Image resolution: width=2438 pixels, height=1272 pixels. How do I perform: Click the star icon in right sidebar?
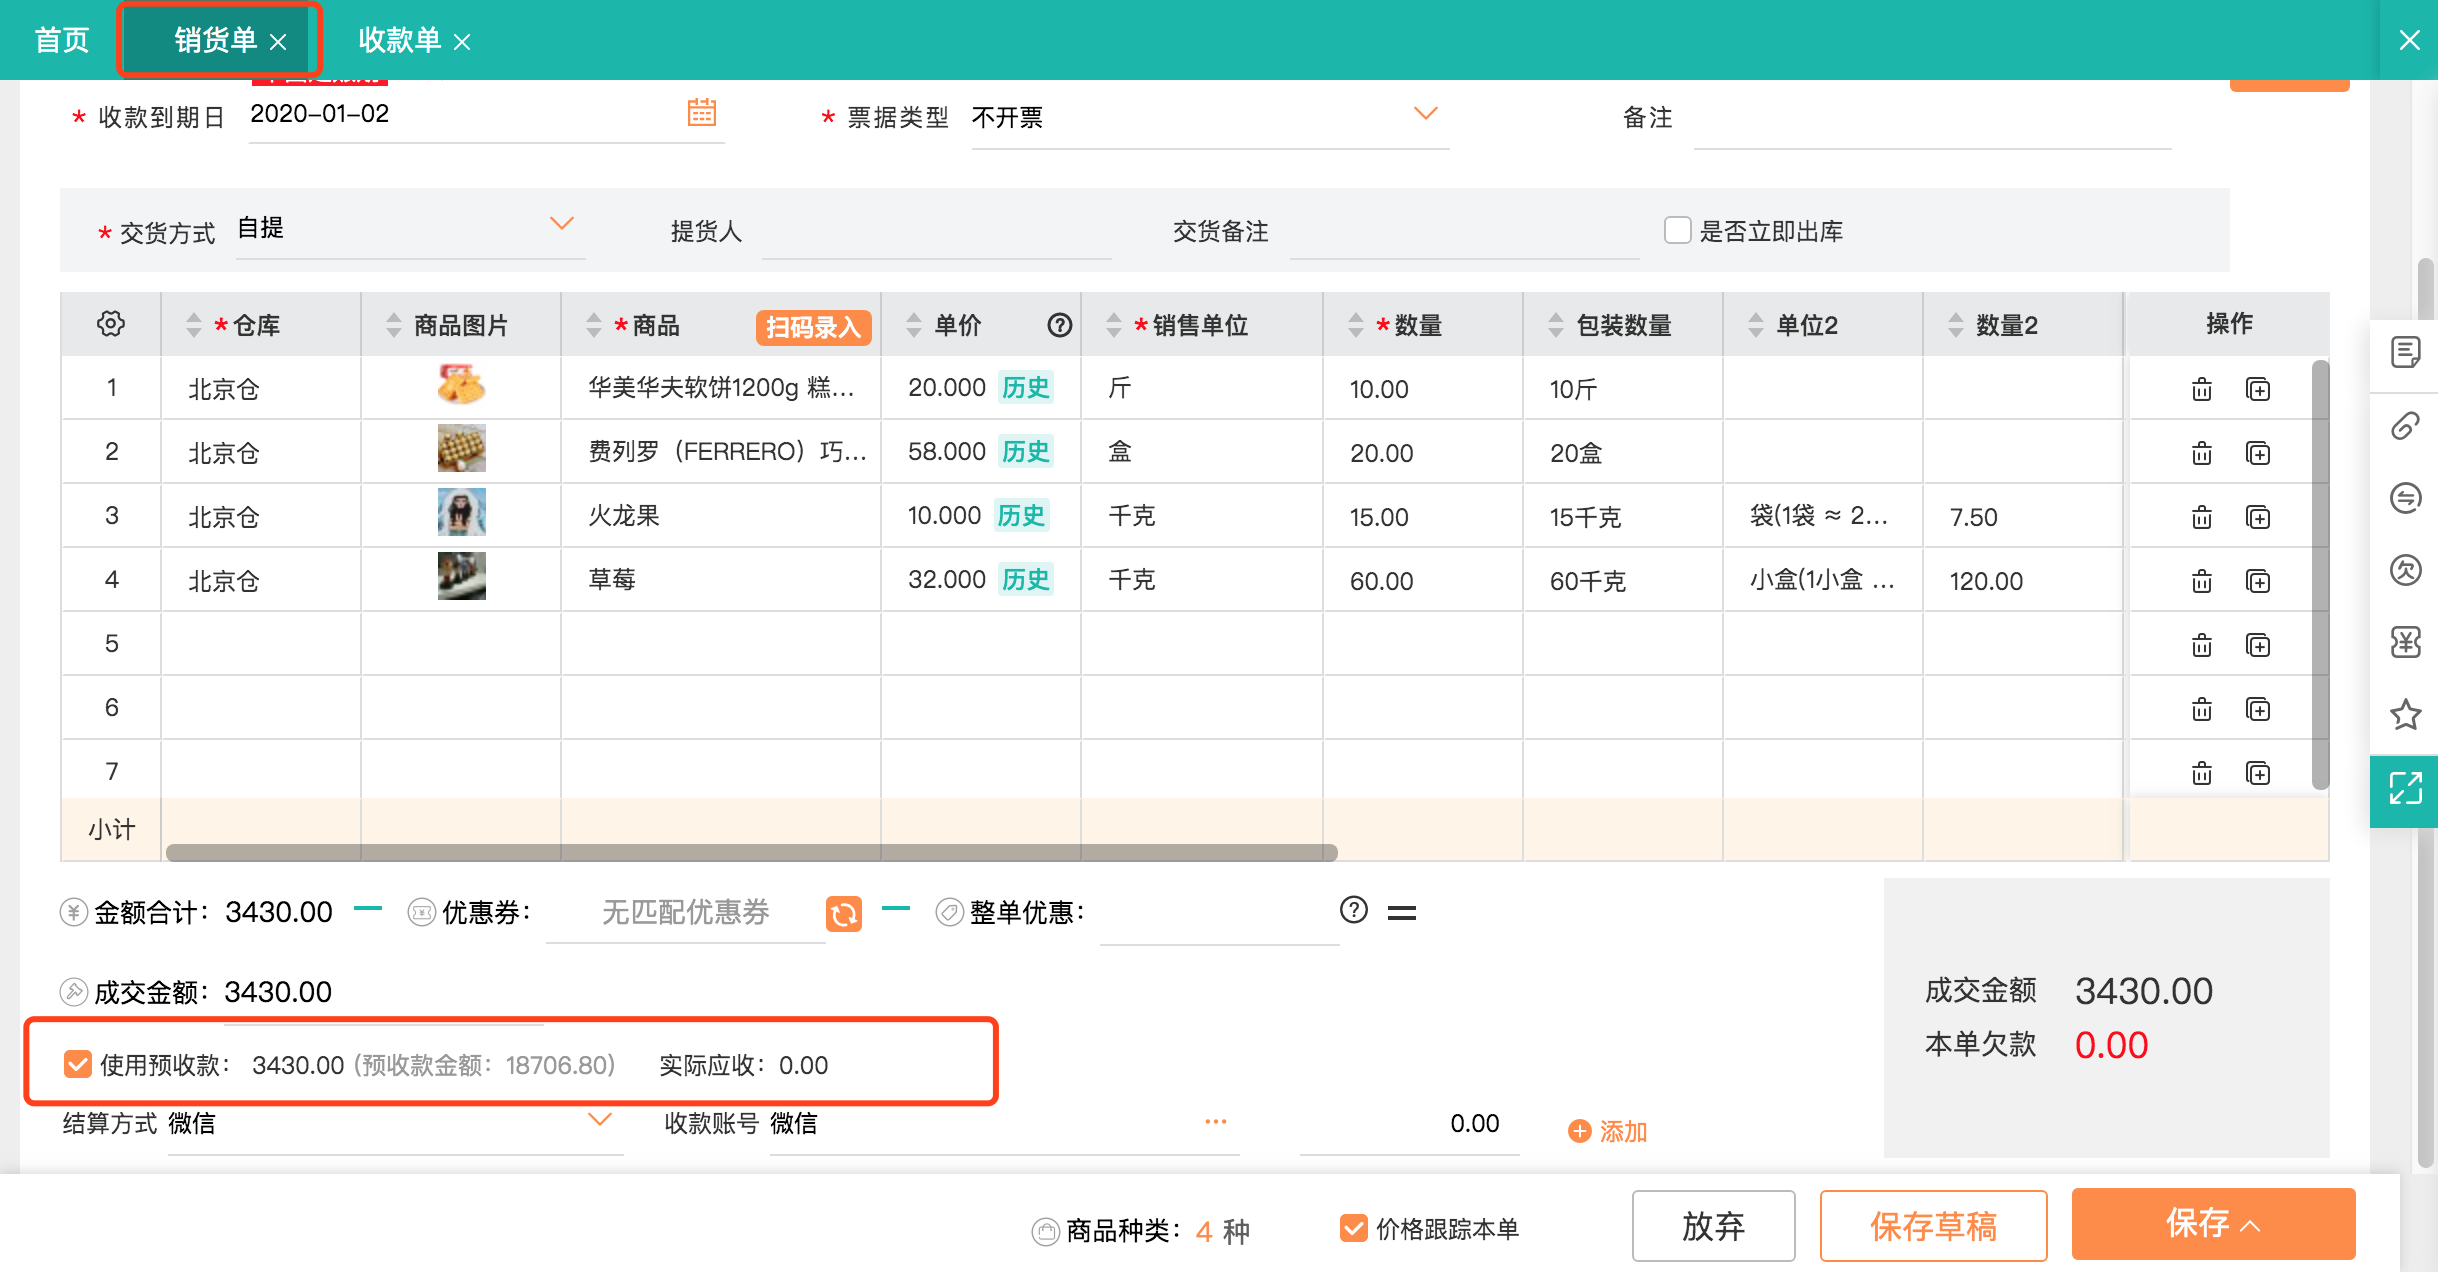point(2404,724)
